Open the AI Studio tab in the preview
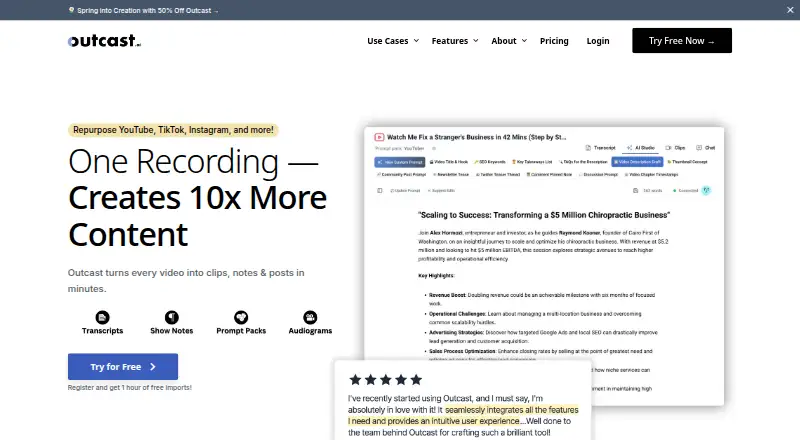The width and height of the screenshot is (800, 440). click(x=641, y=148)
